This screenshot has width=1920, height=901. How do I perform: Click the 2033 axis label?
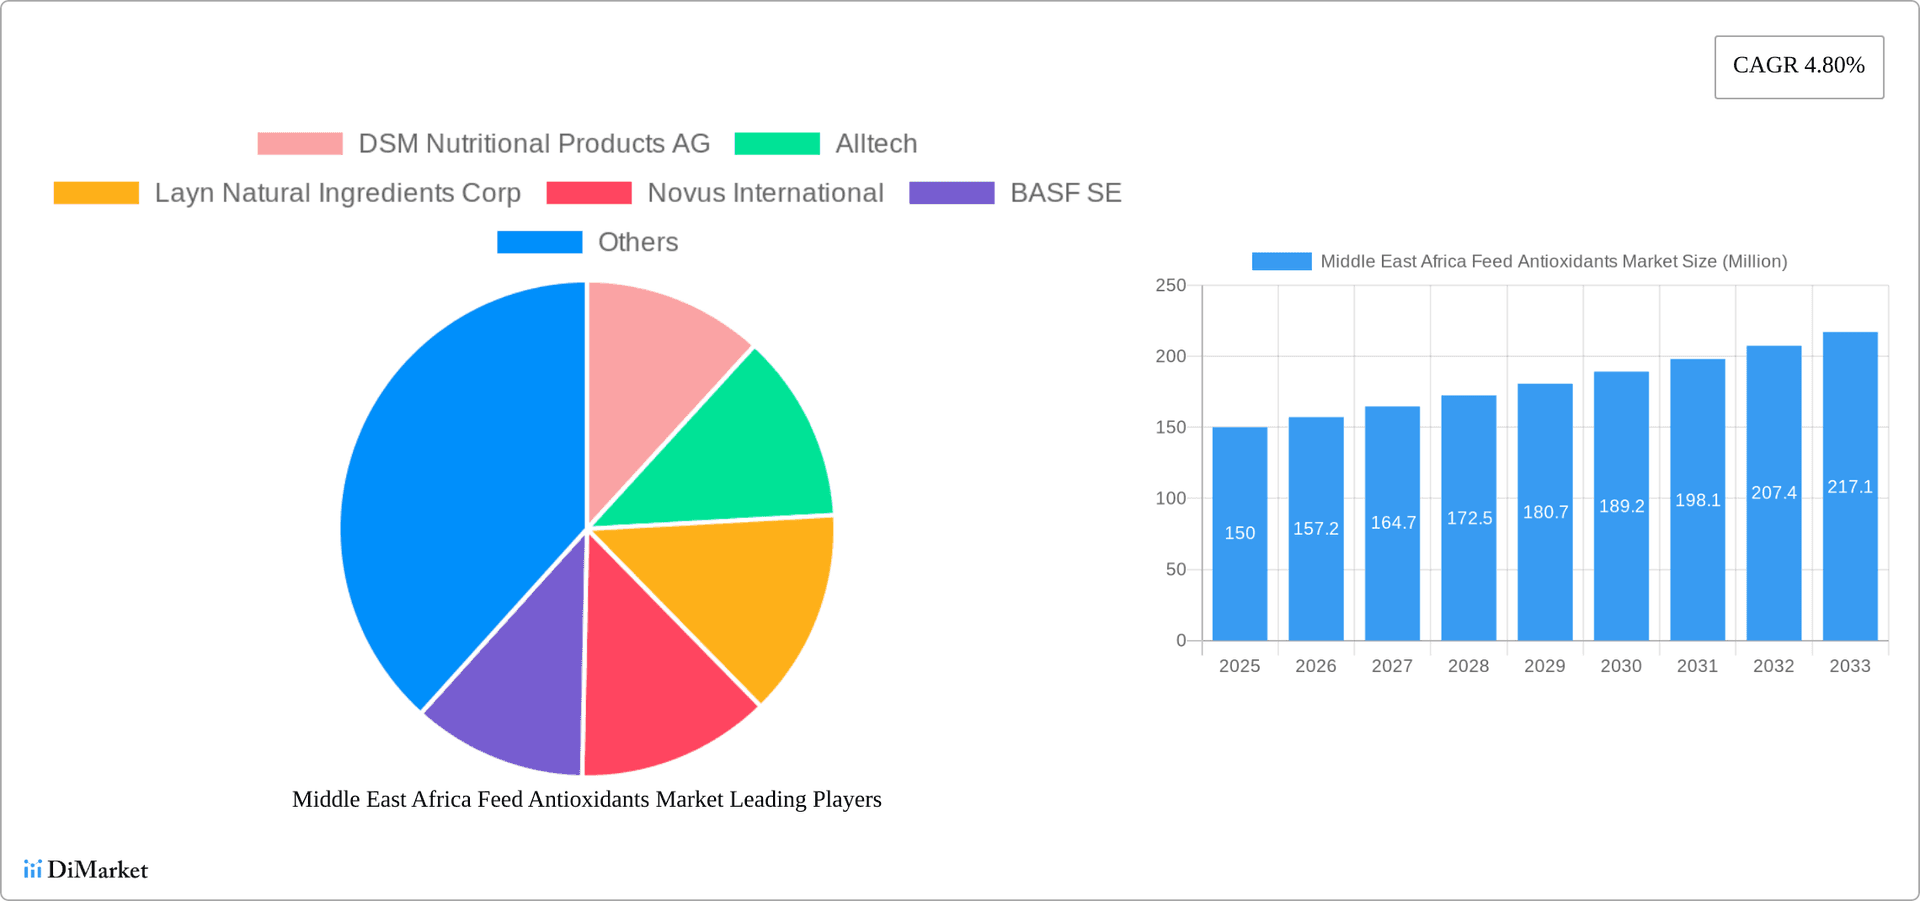tap(1849, 665)
